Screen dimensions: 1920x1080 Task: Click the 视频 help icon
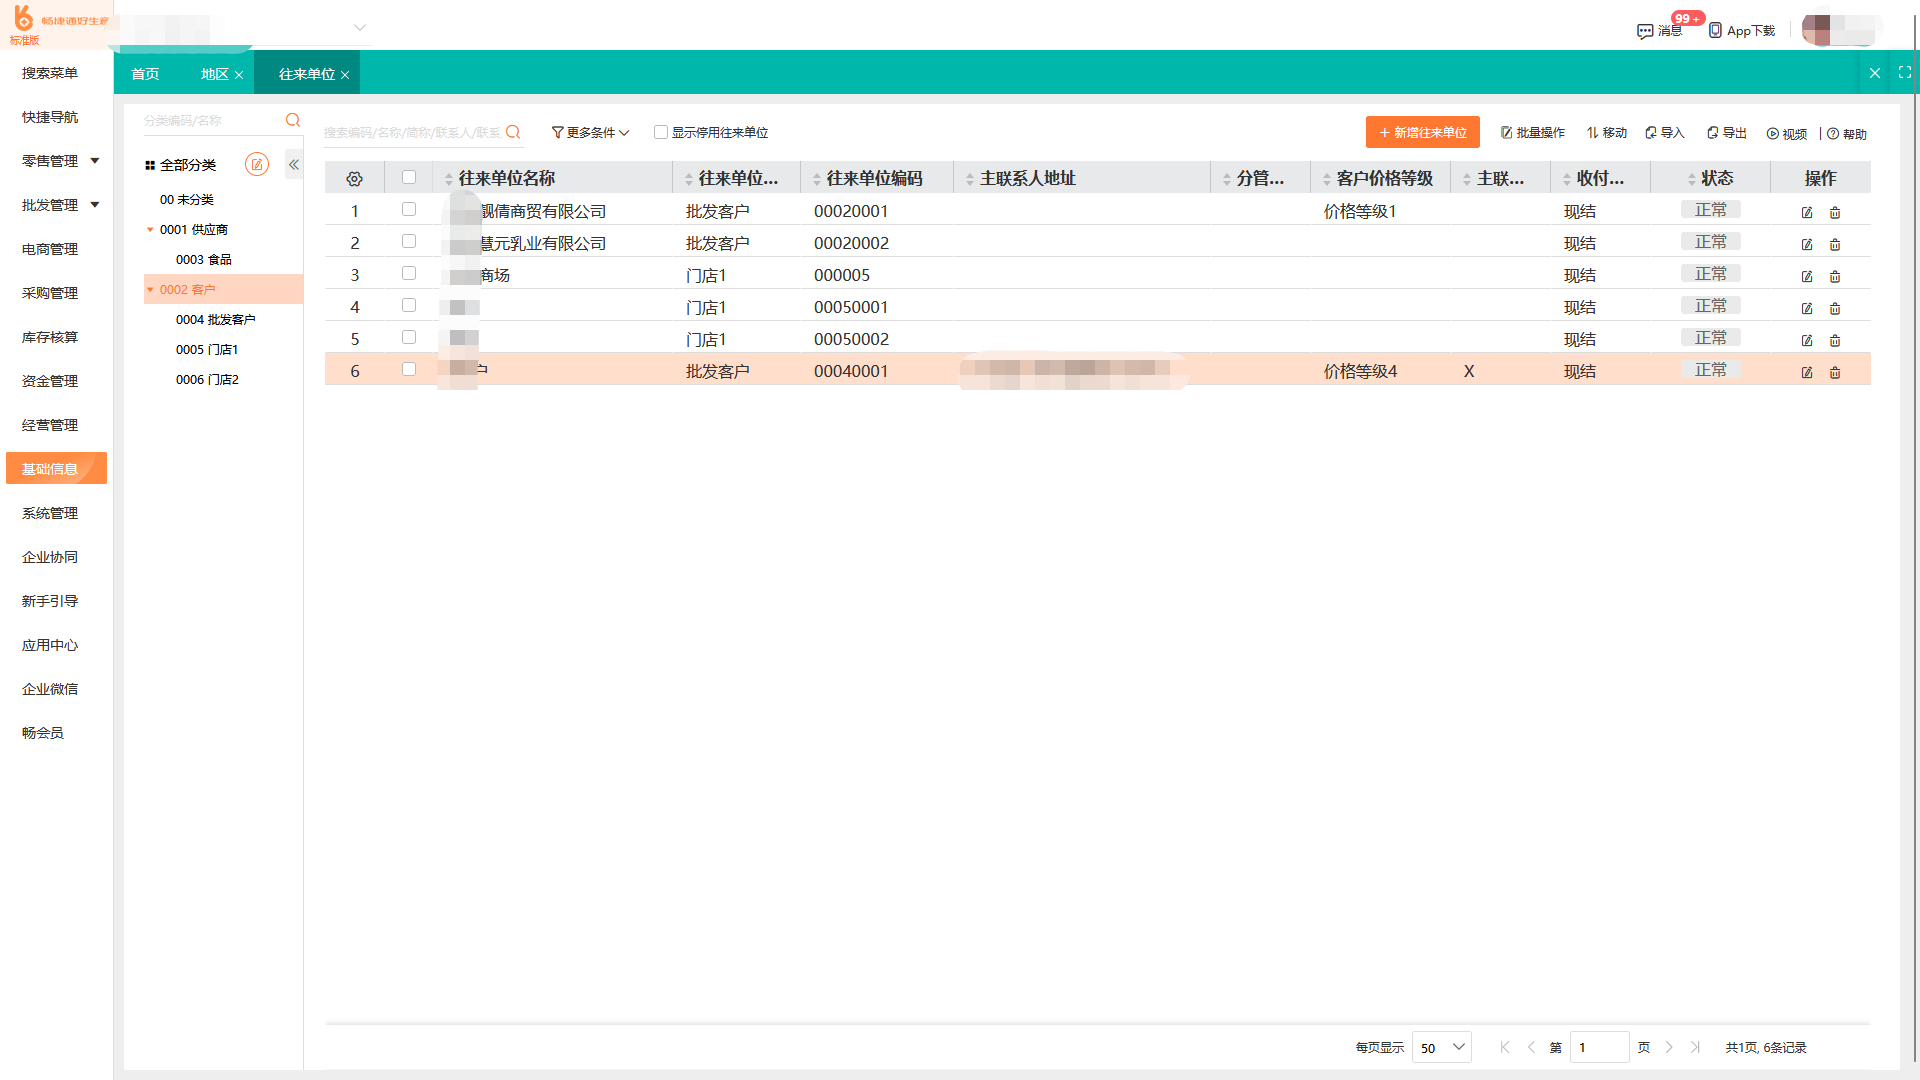pos(1787,132)
